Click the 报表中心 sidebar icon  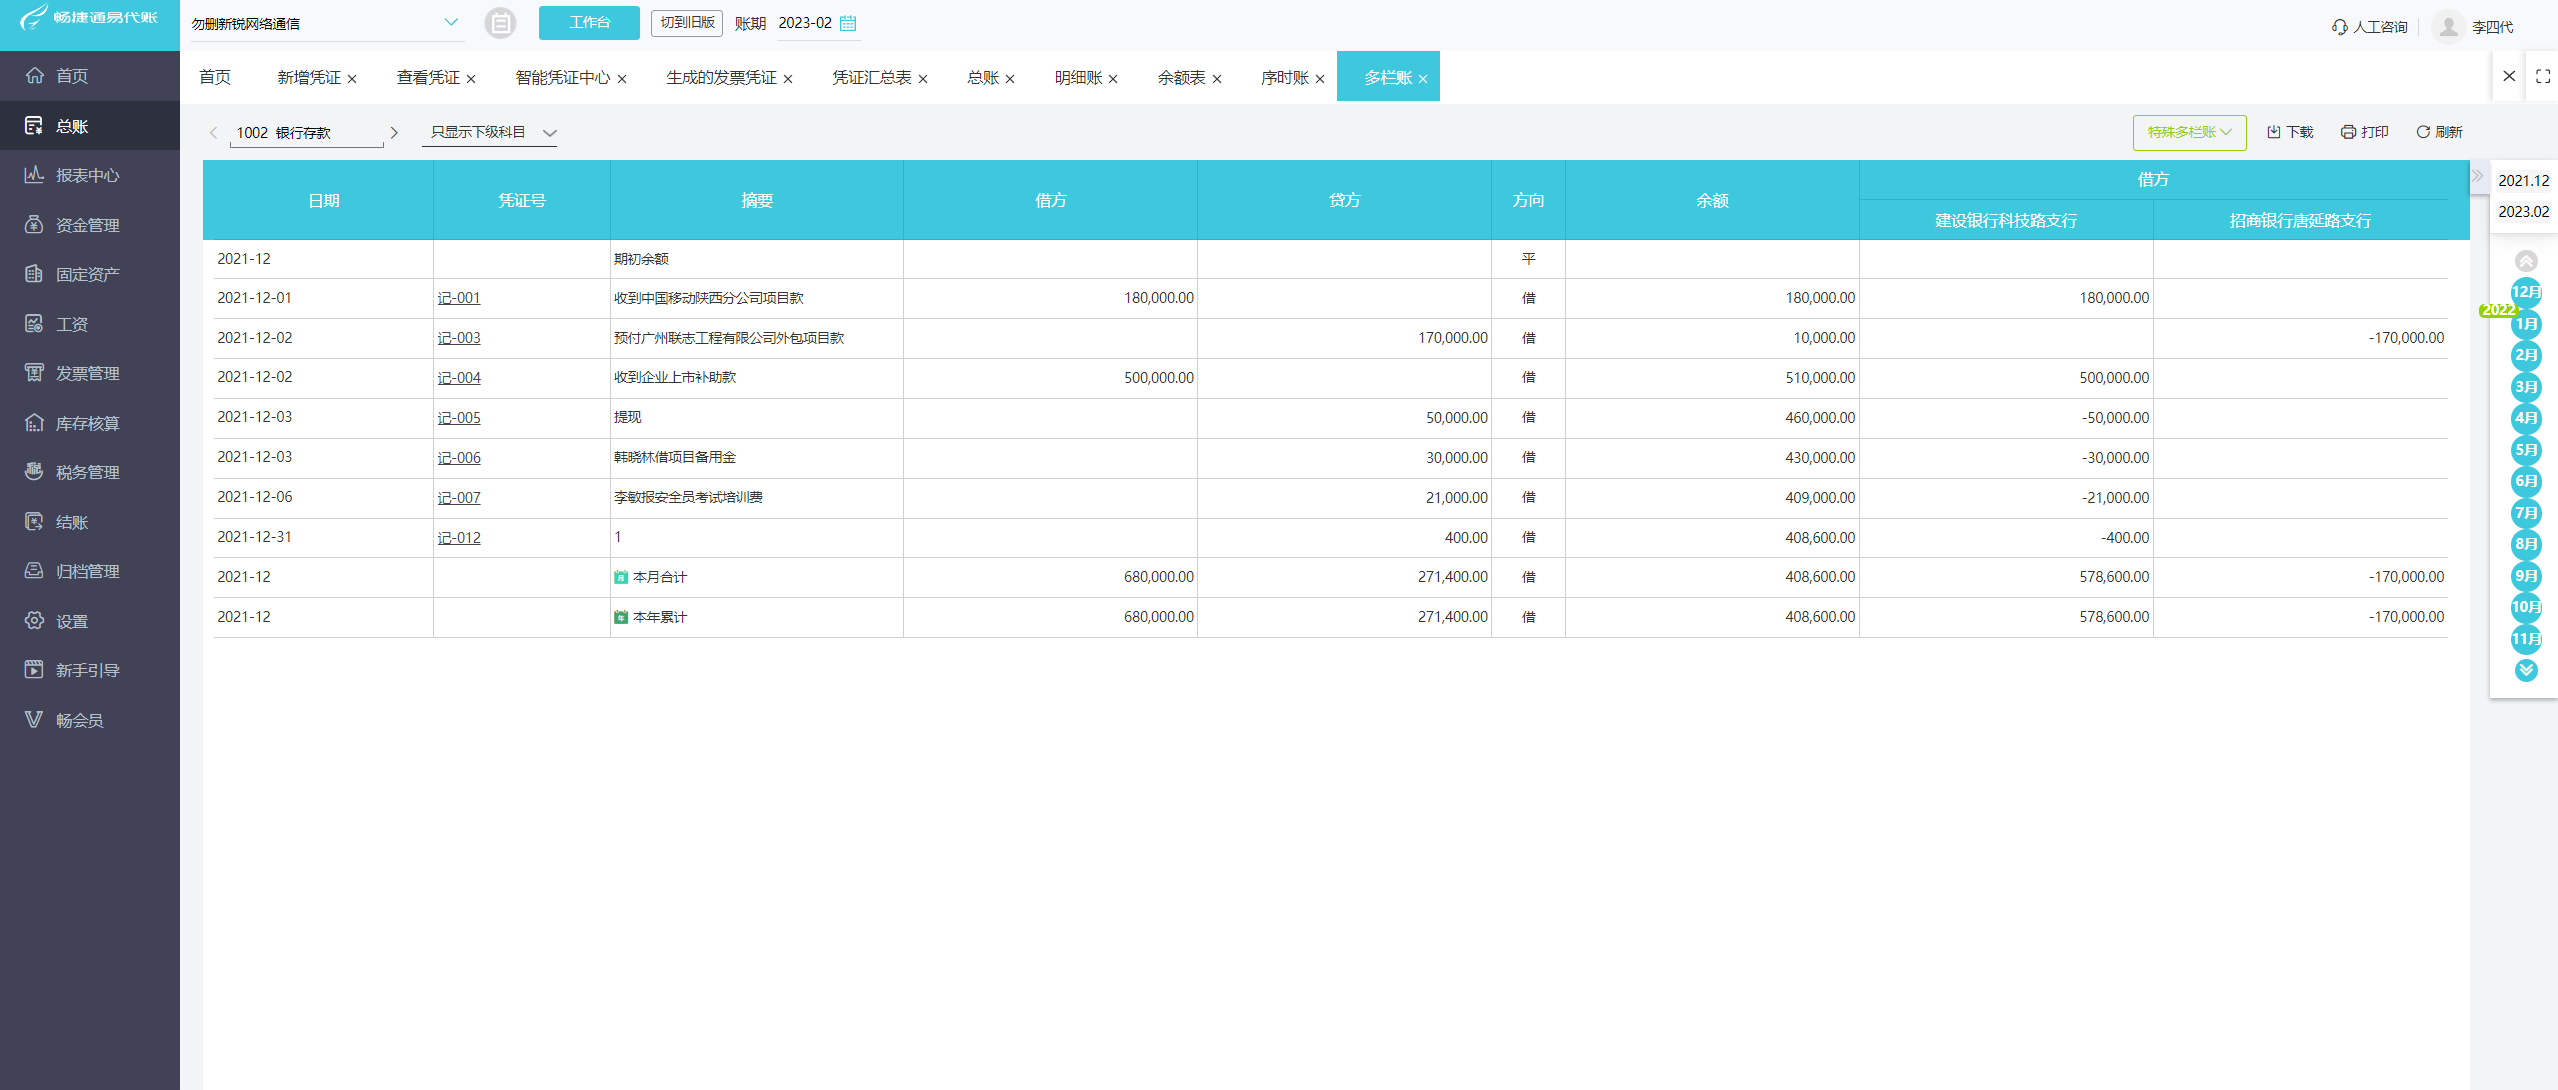point(90,175)
